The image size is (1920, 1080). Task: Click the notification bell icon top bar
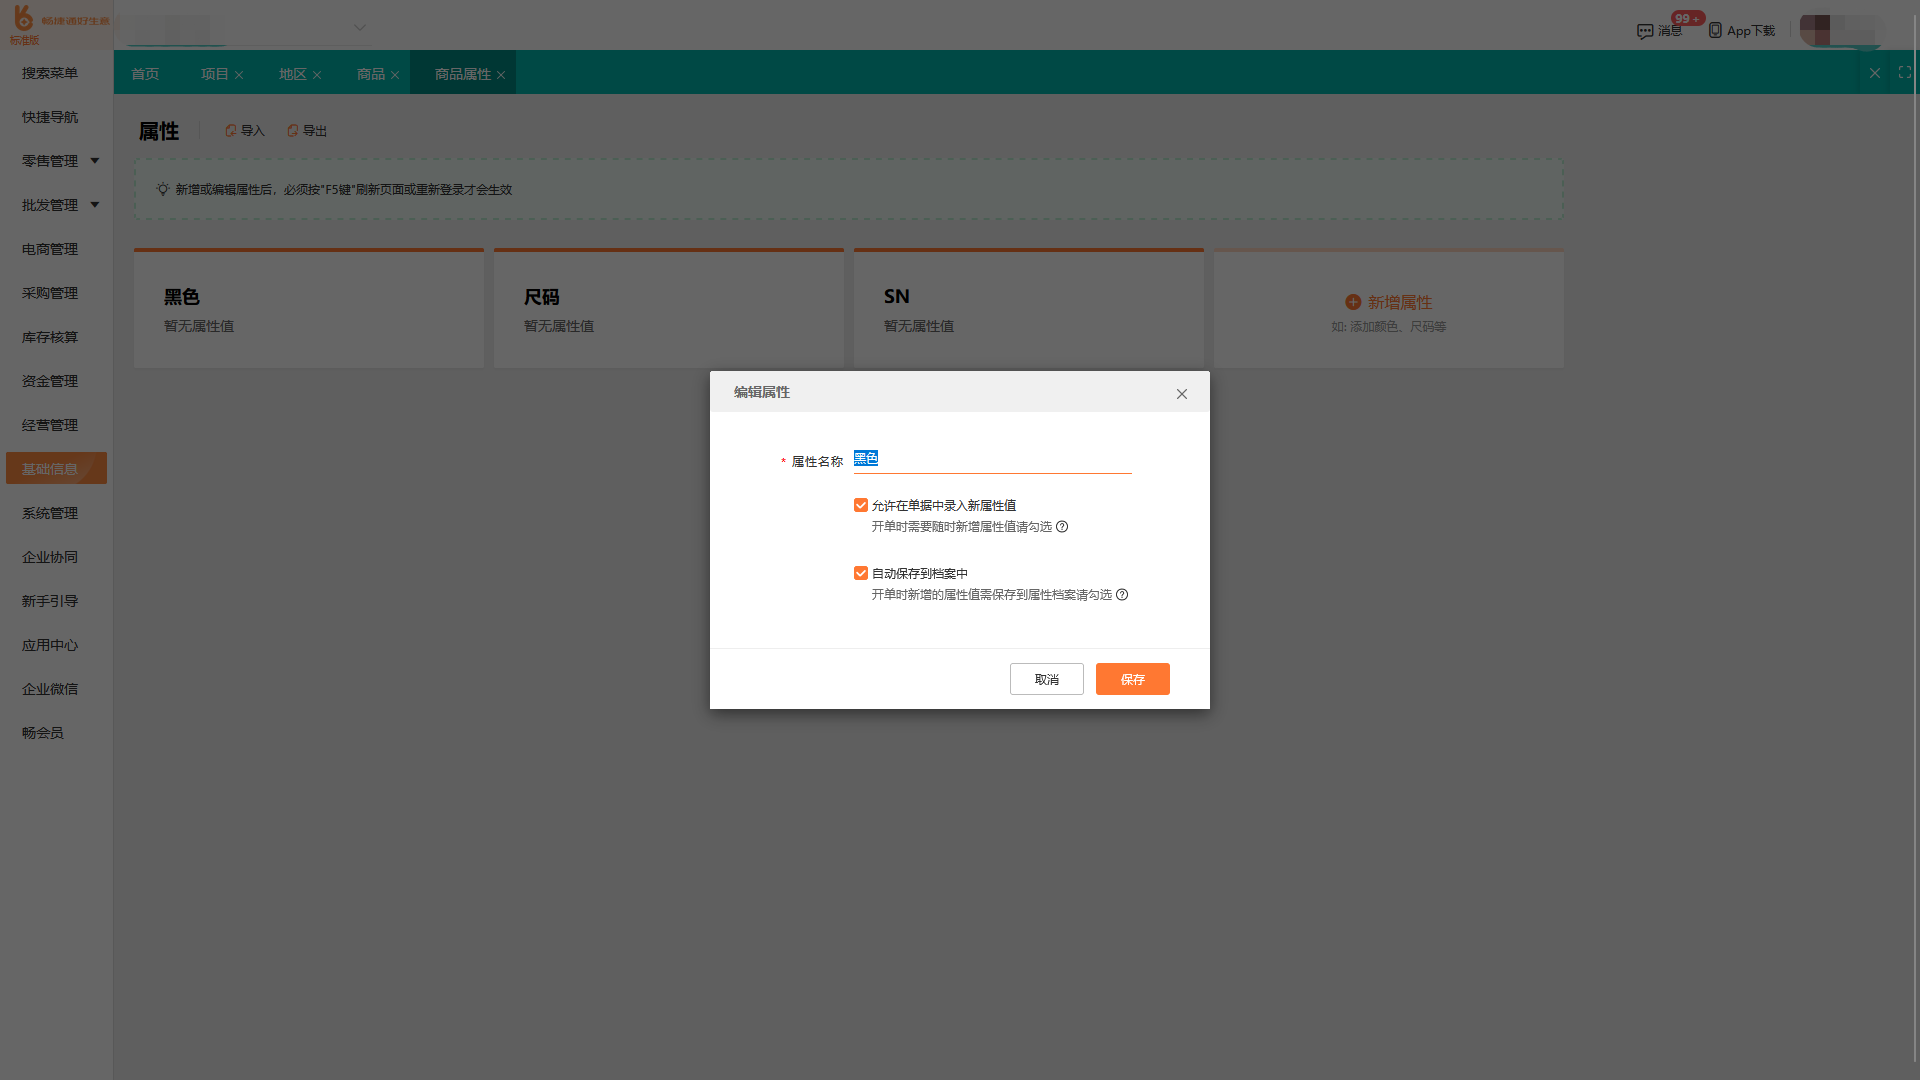pyautogui.click(x=1644, y=30)
